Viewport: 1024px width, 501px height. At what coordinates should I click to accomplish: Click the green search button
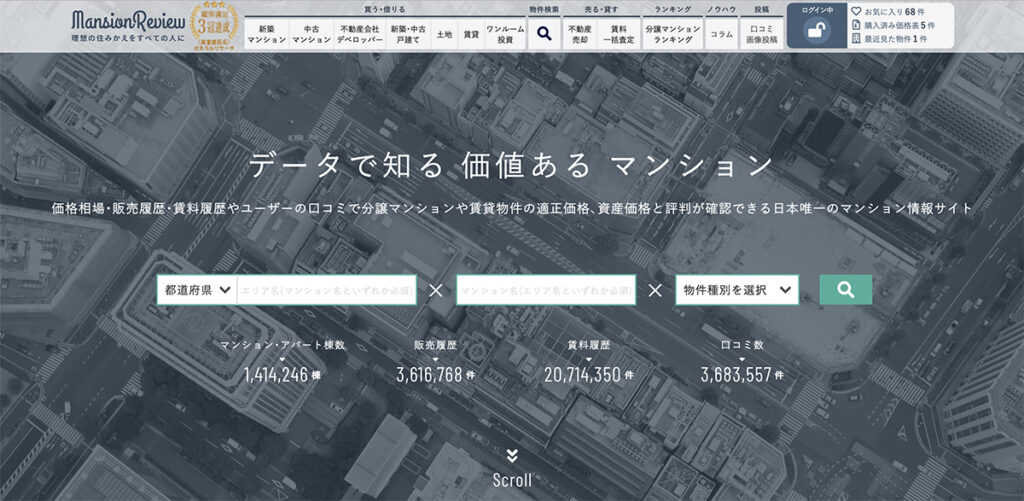point(845,290)
